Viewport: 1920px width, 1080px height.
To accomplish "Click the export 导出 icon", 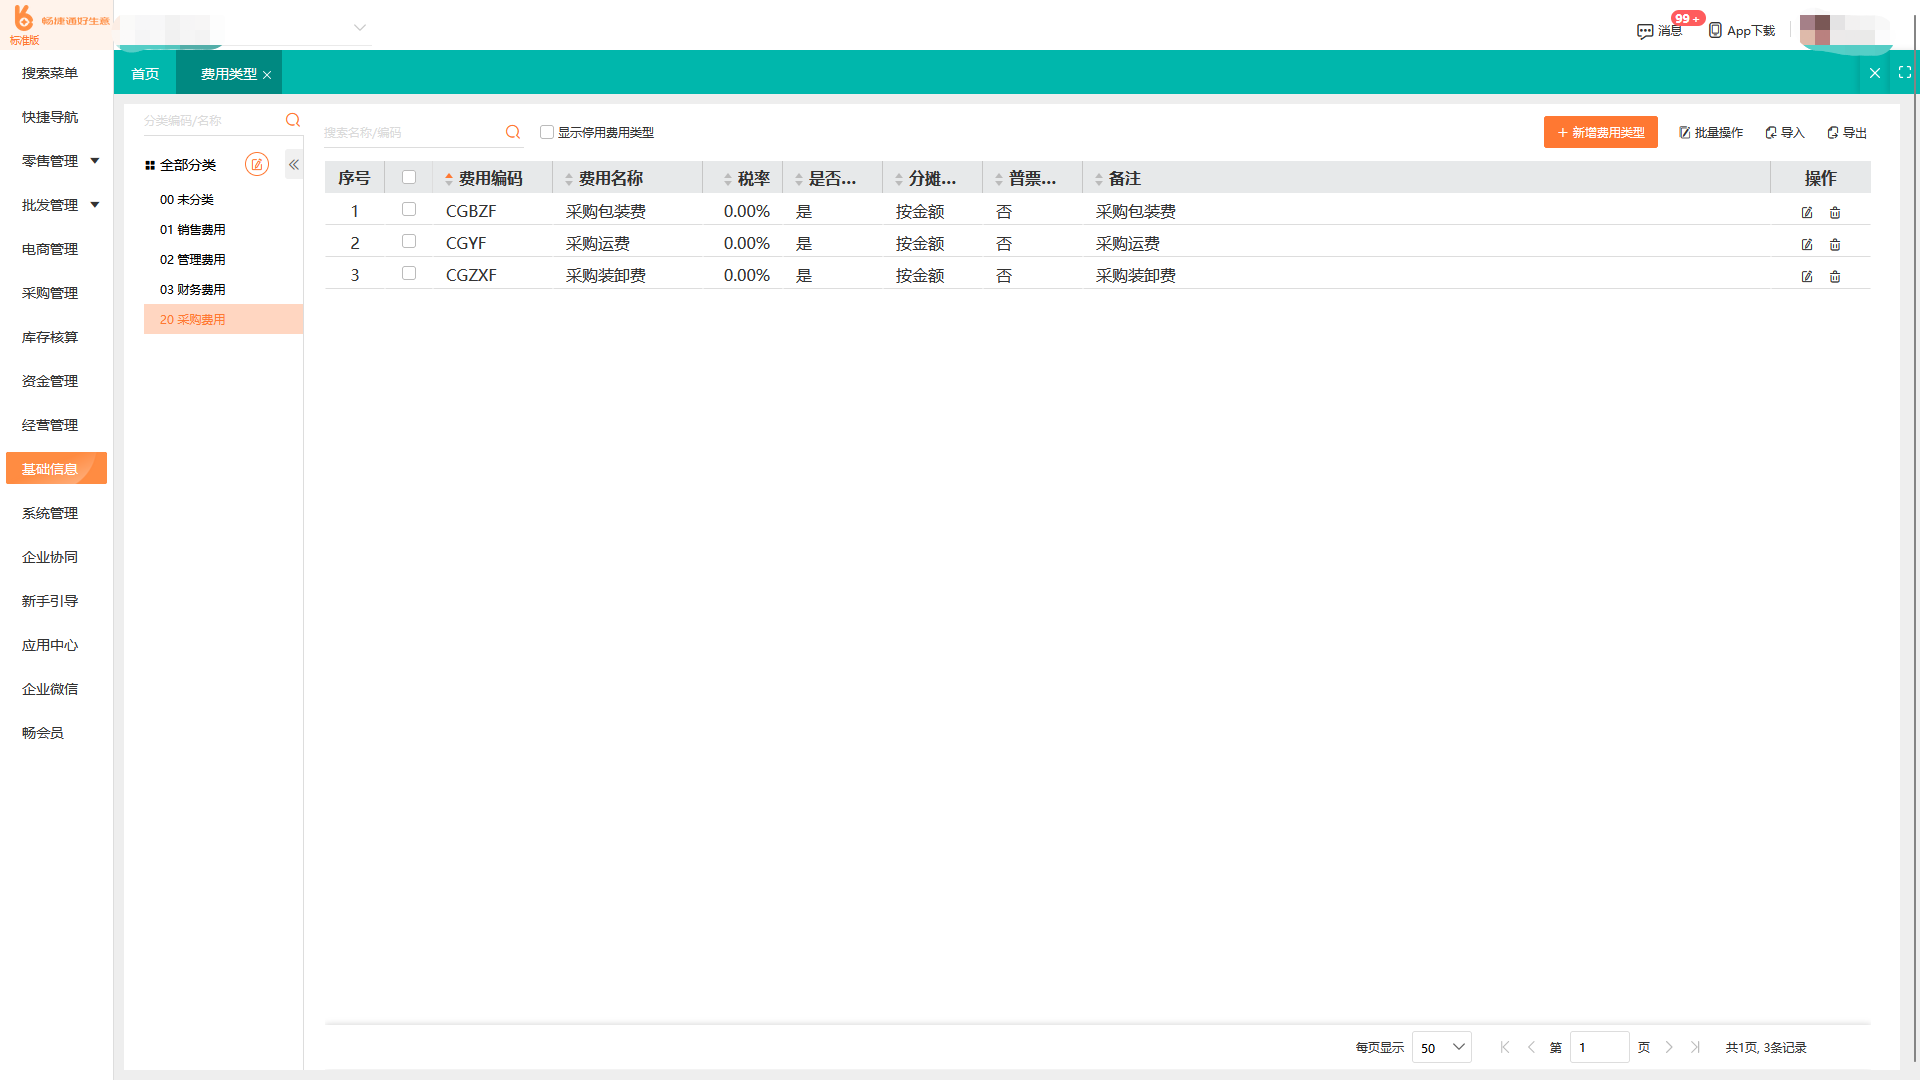I will [x=1846, y=131].
